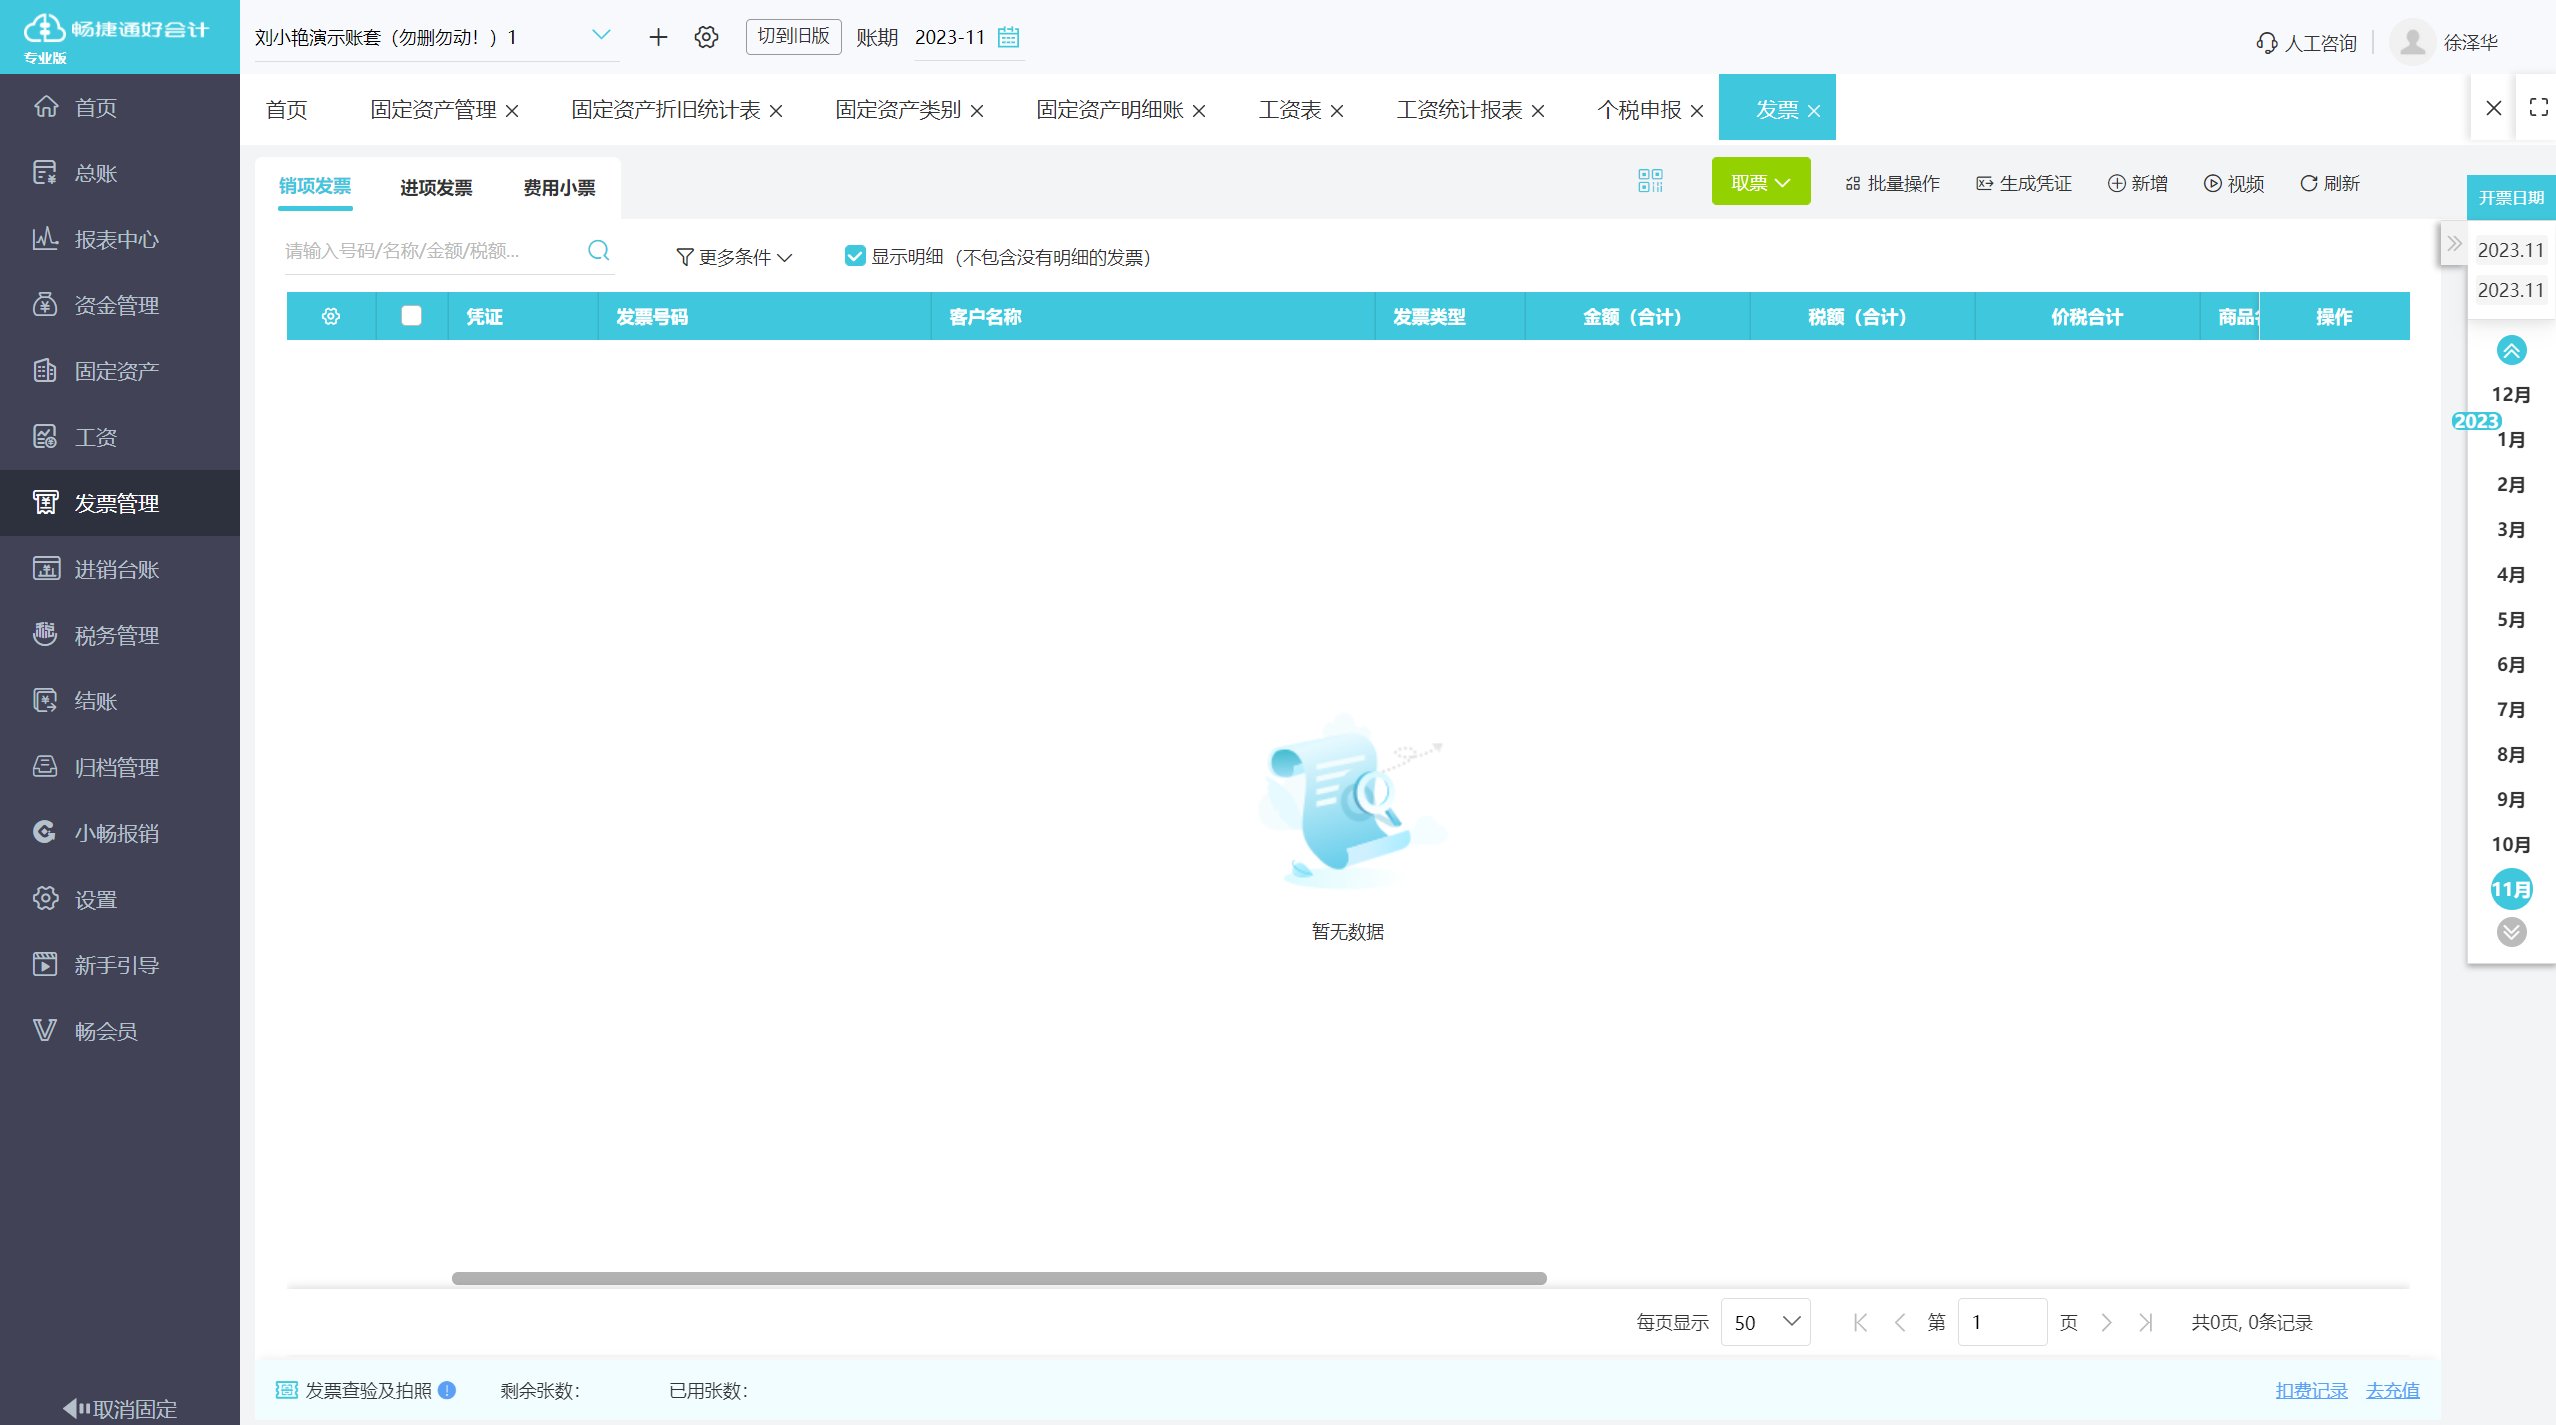Click the month 11月 selector
2556x1425 pixels.
point(2510,890)
